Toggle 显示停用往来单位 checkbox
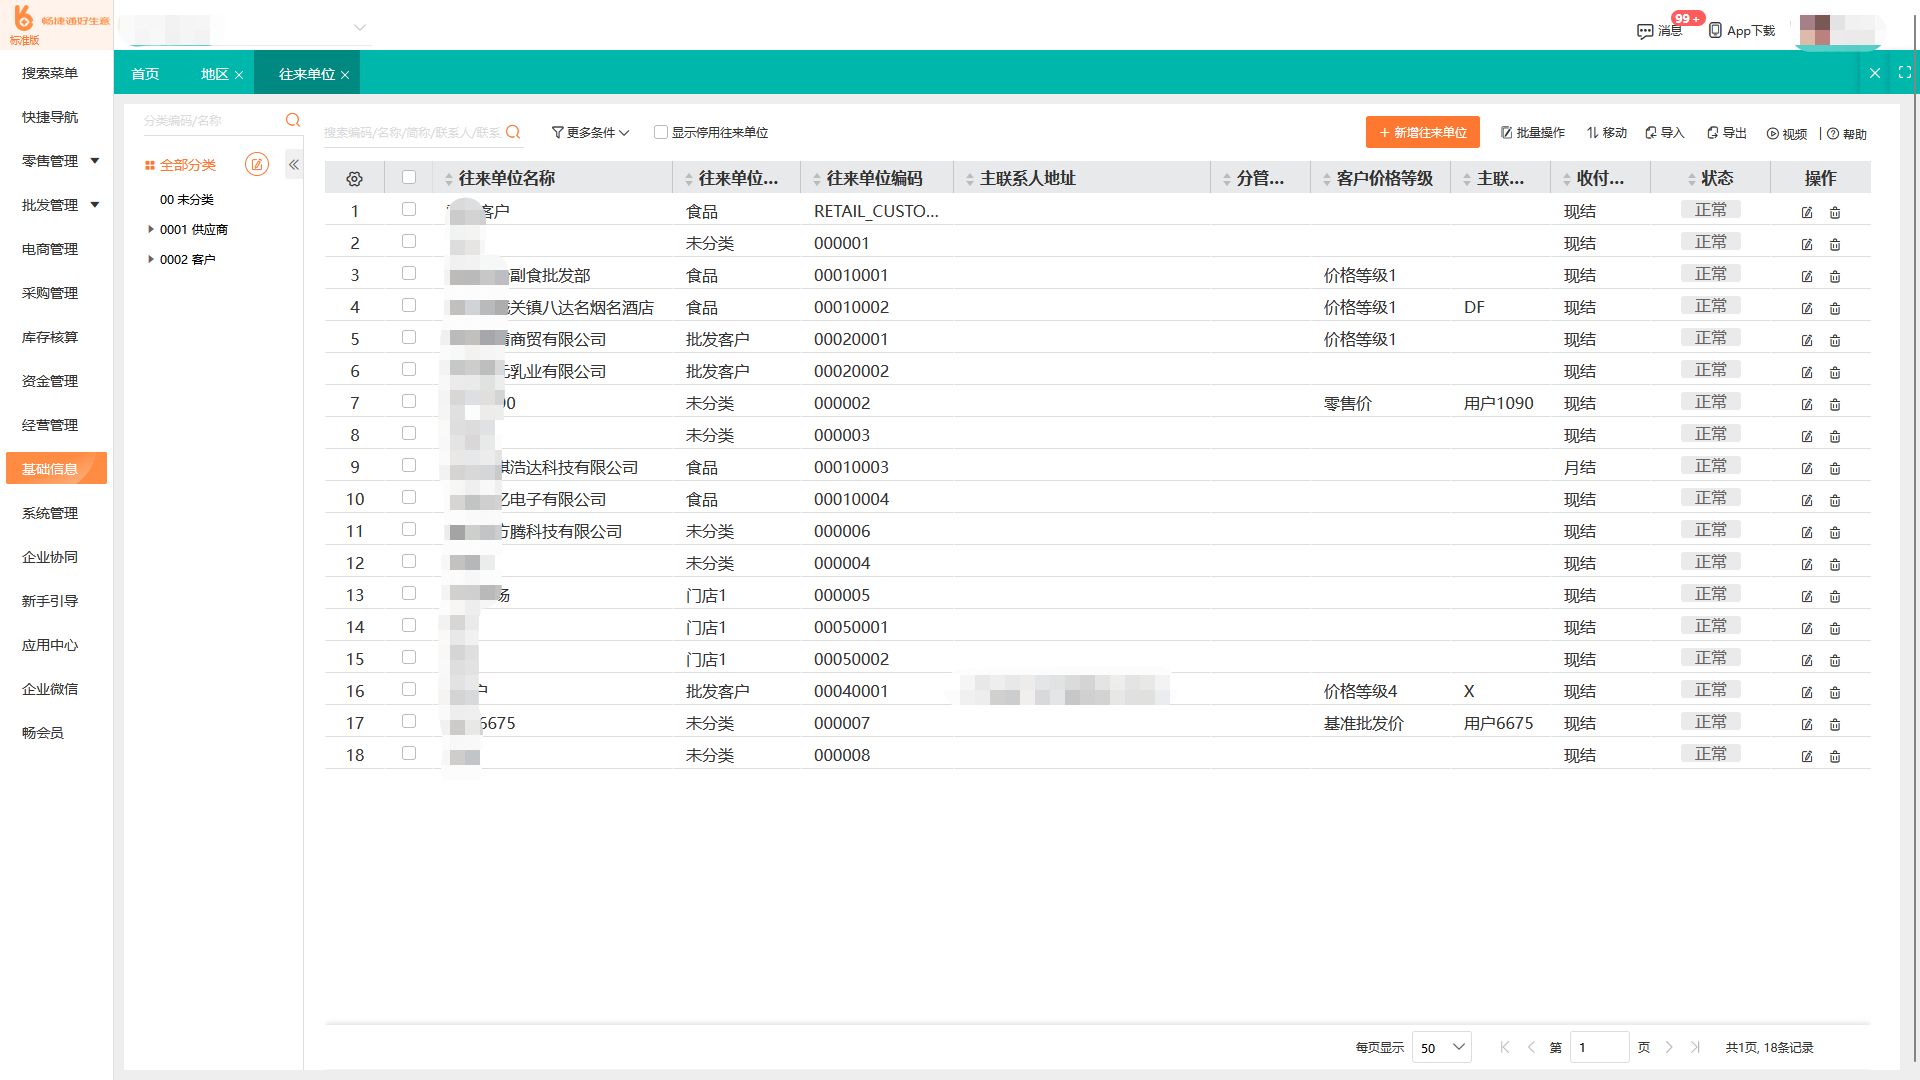Screen dimensions: 1920x1080 pyautogui.click(x=662, y=132)
